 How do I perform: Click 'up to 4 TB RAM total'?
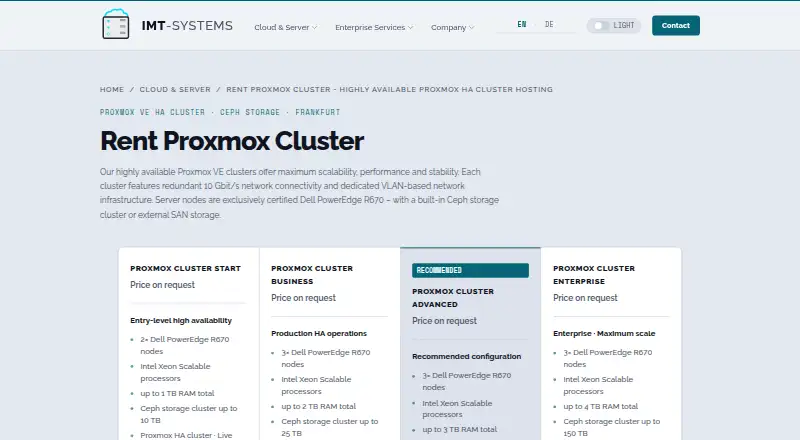(601, 406)
